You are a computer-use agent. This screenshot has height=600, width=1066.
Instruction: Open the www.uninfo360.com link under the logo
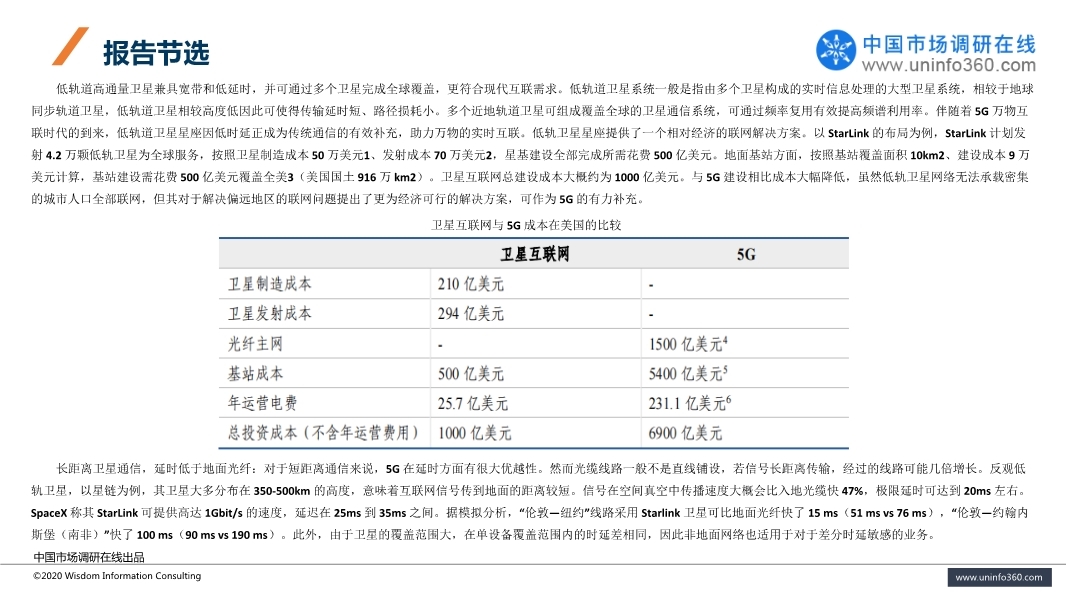coord(948,66)
